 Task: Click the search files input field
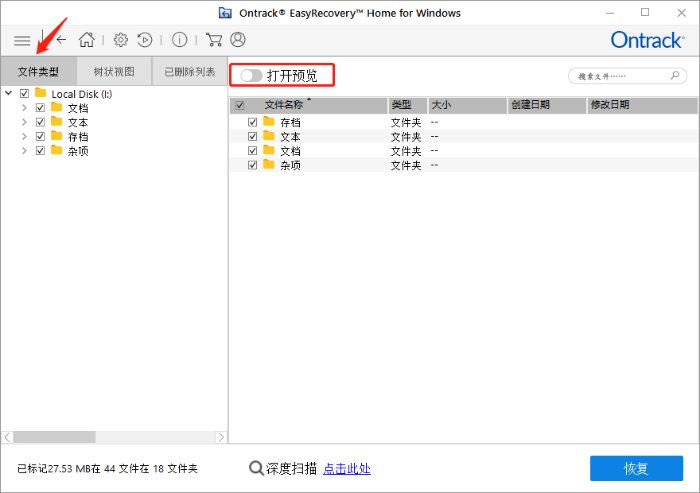[x=622, y=76]
